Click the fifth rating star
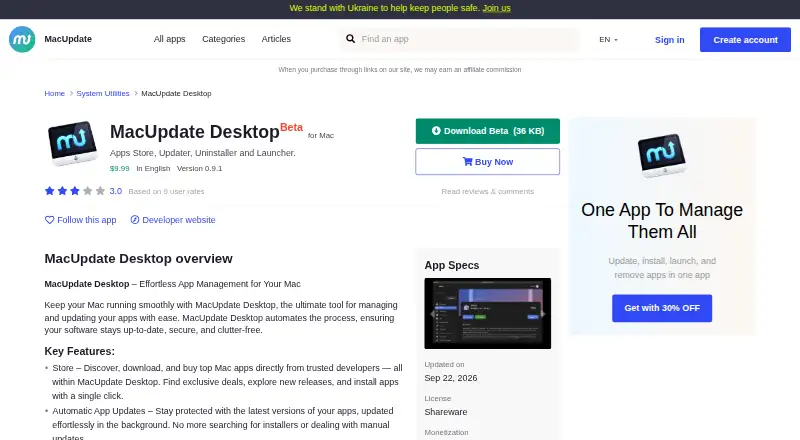This screenshot has width=800, height=440. coord(101,191)
